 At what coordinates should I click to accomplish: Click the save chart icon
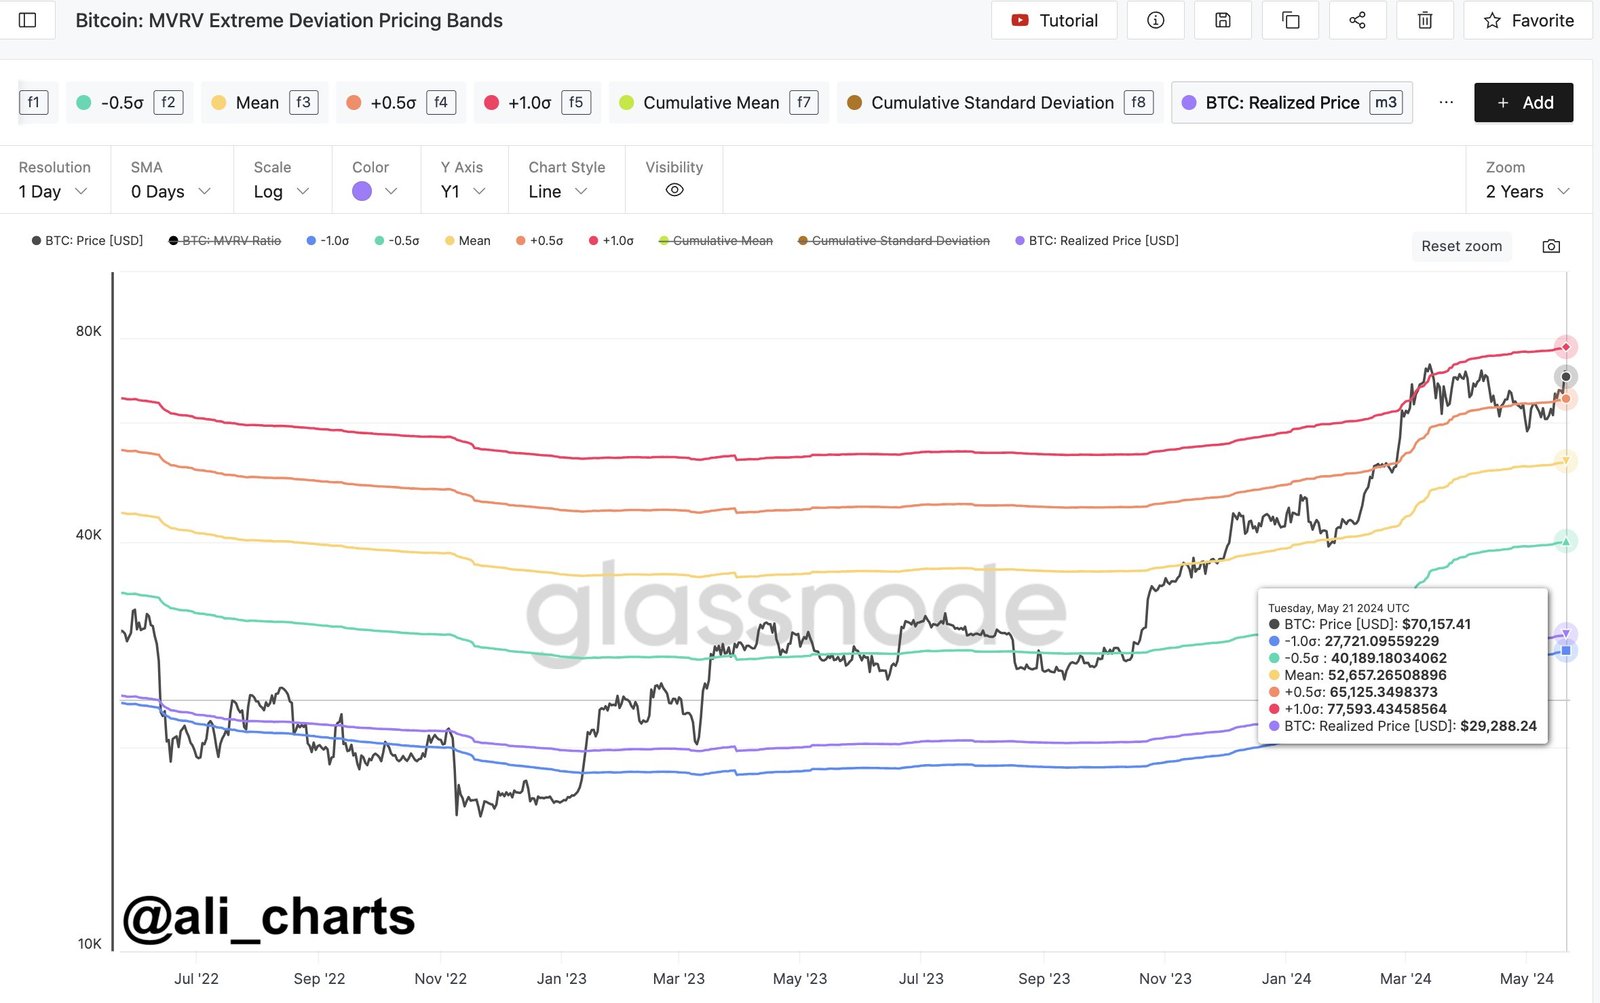[x=1222, y=20]
